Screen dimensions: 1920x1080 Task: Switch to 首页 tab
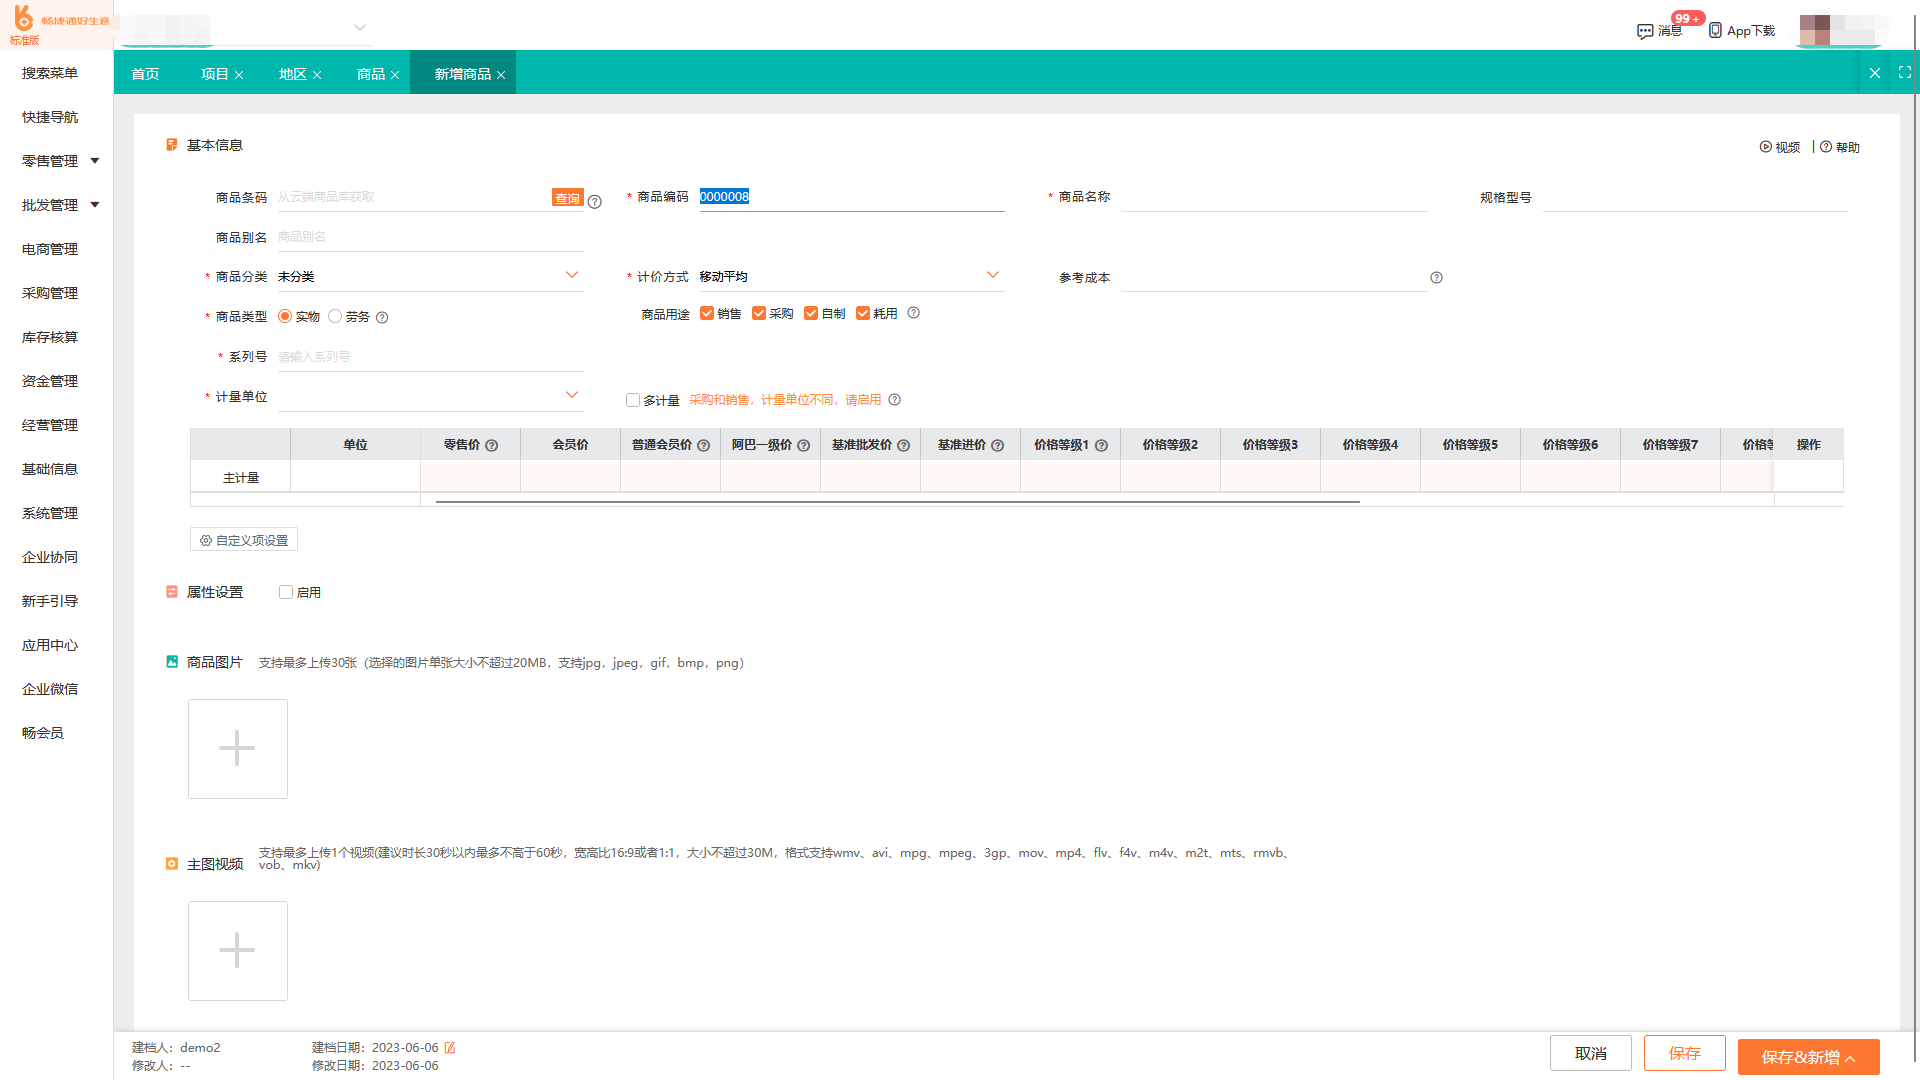pos(145,74)
